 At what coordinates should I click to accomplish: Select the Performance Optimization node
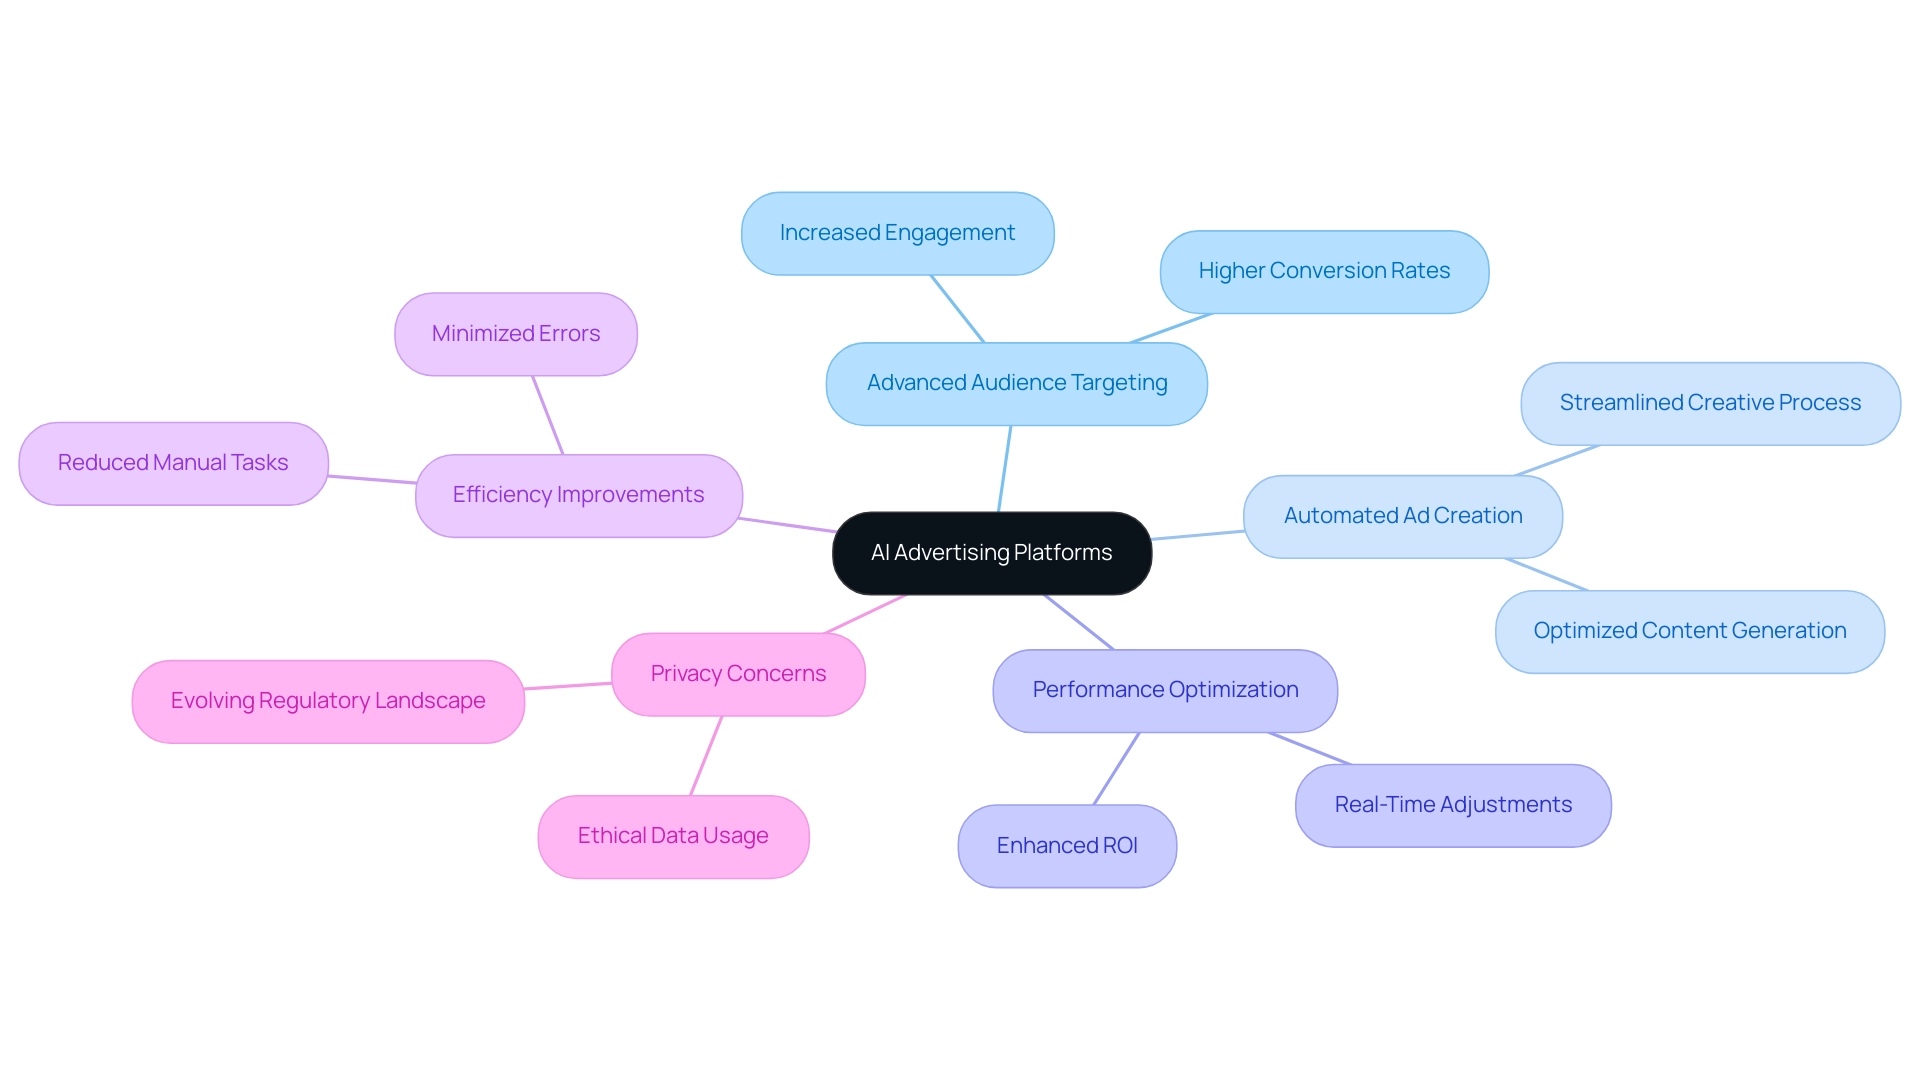1168,687
